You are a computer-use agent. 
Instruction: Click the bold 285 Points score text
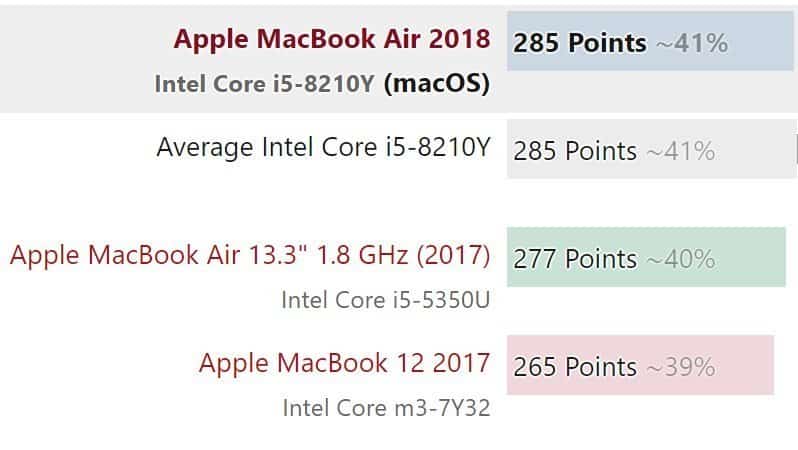[580, 43]
